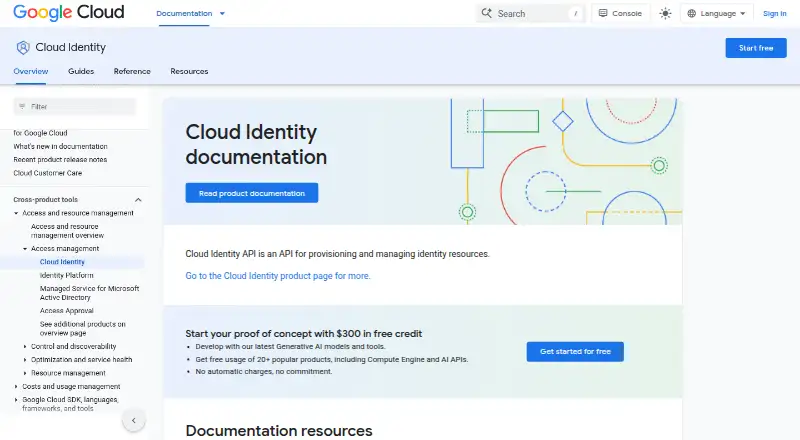
Task: Expand Costs and usage management node
Action: click(x=16, y=386)
